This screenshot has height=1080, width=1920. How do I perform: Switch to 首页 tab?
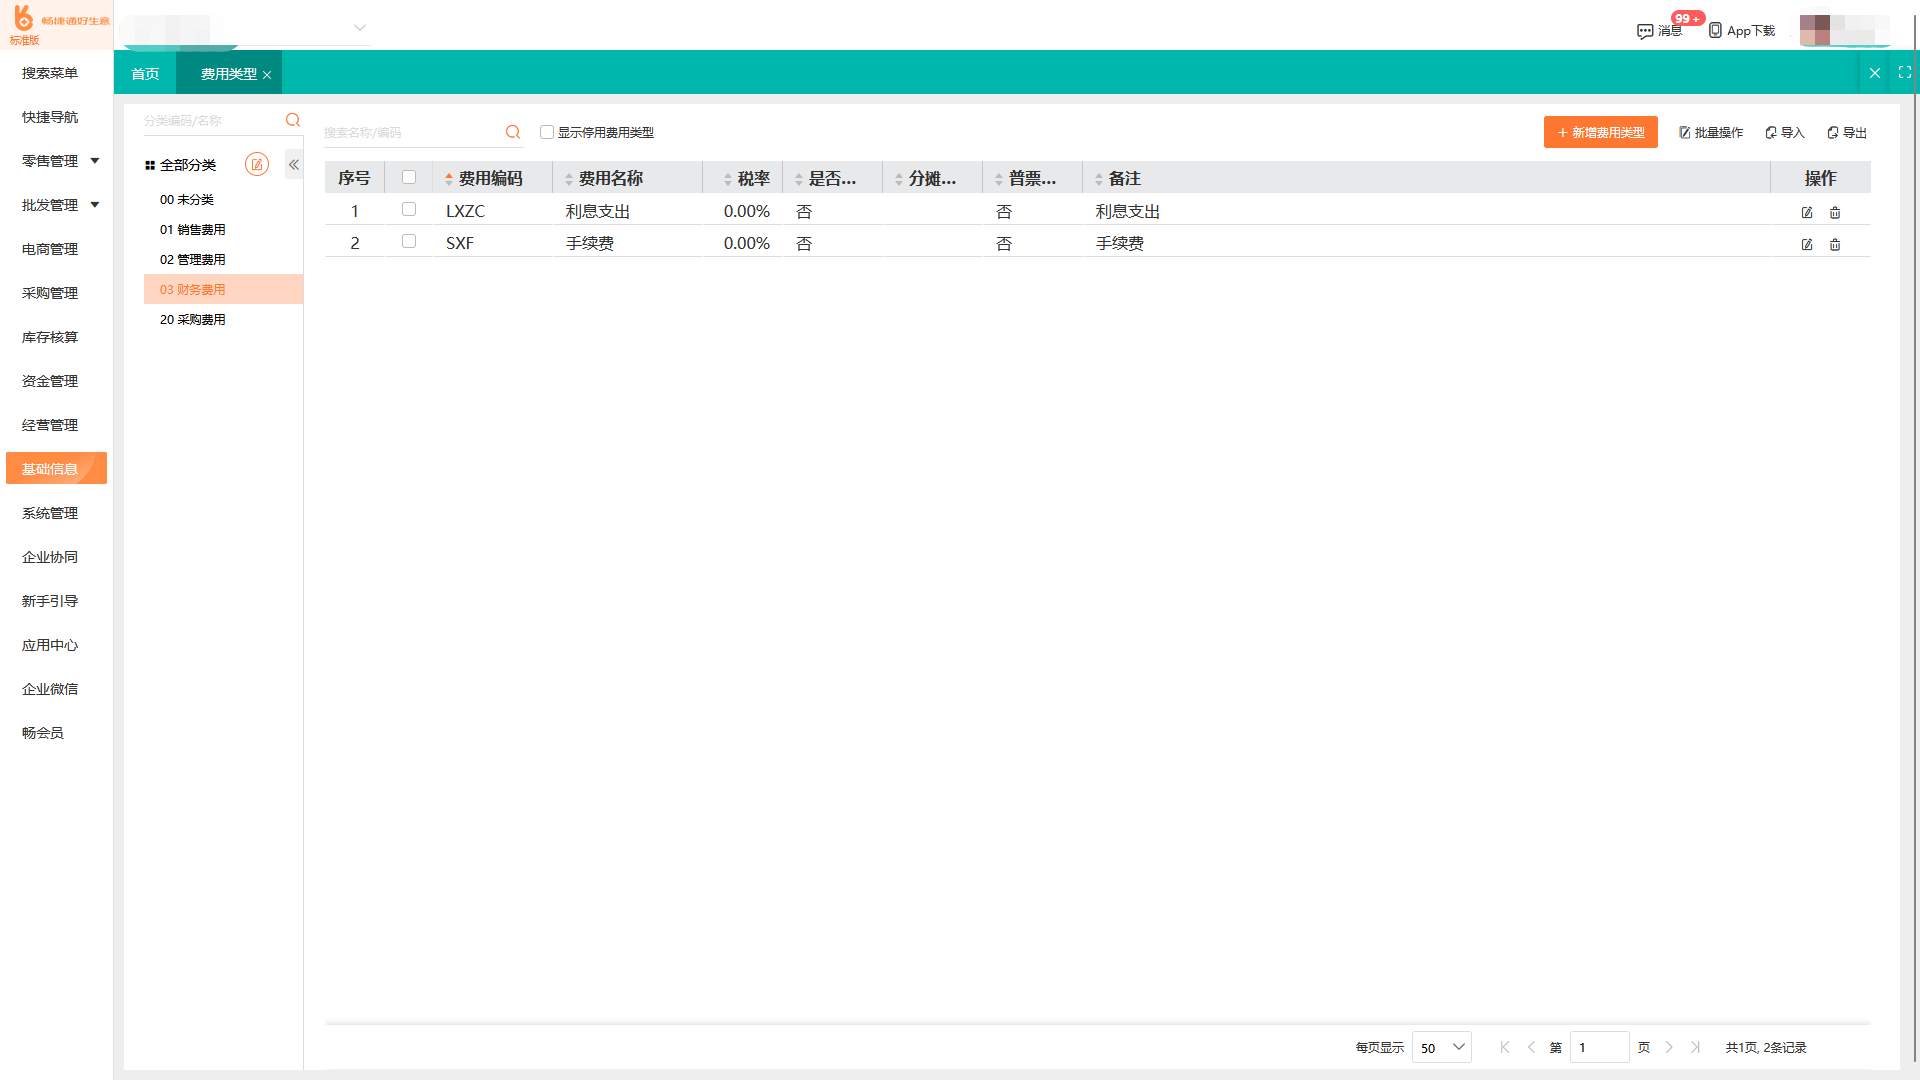[145, 74]
